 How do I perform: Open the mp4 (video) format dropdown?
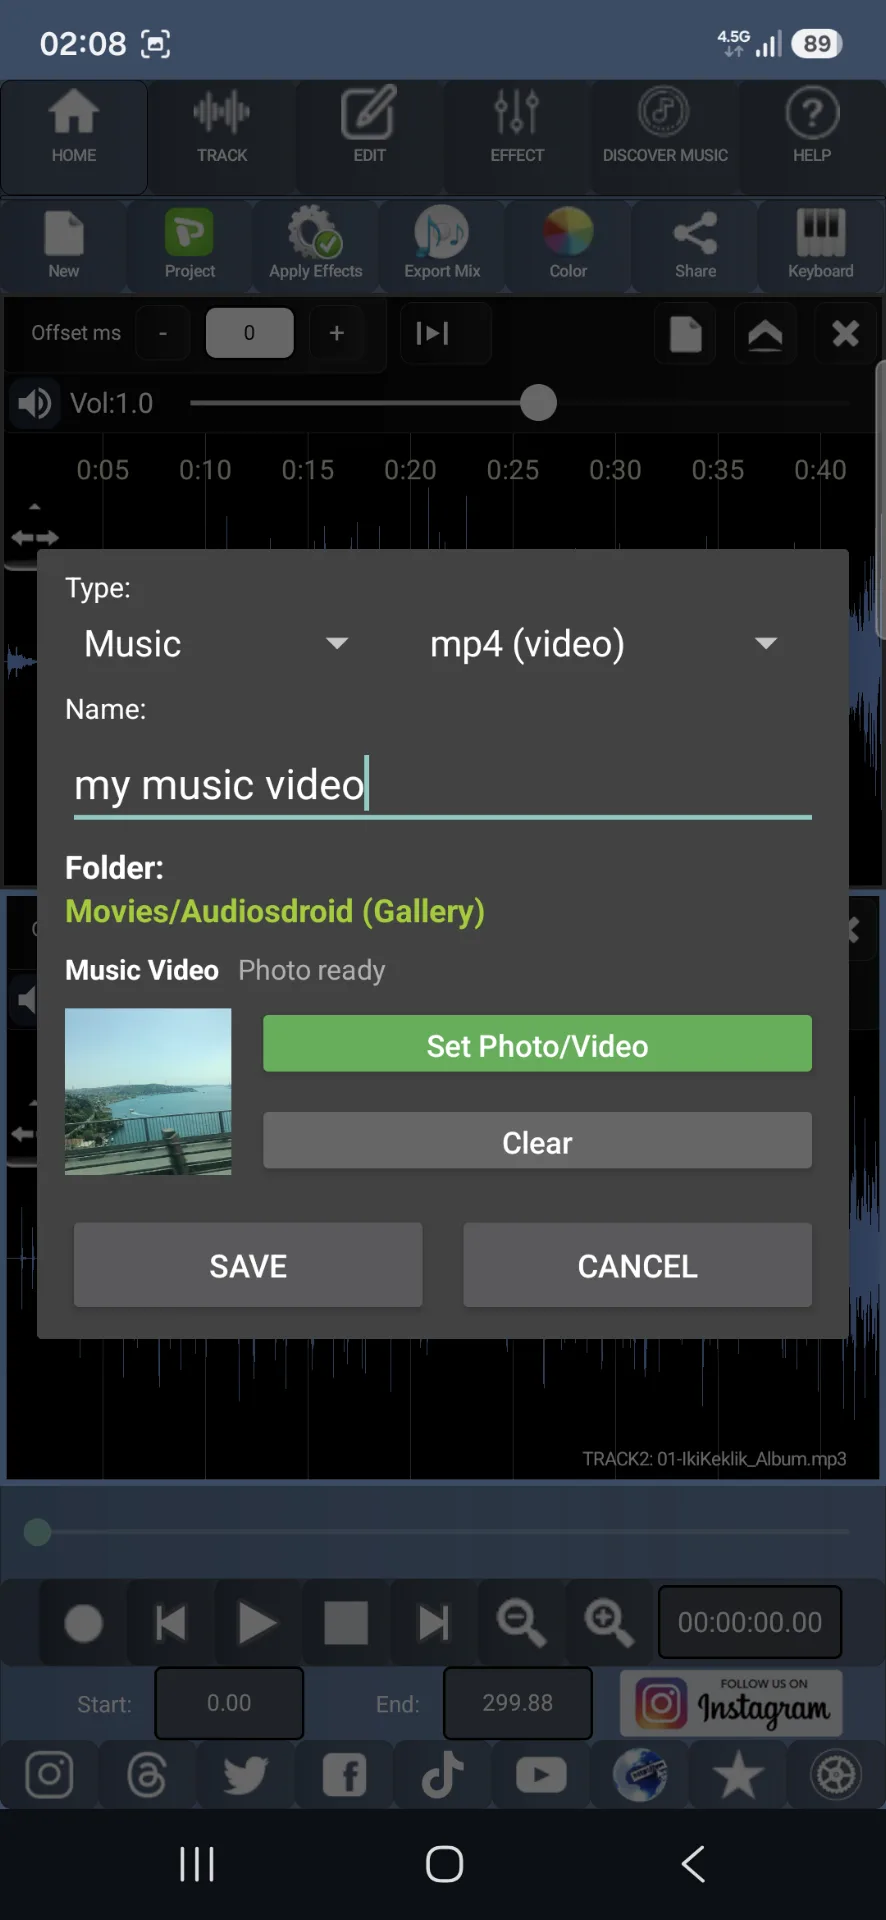click(x=604, y=644)
